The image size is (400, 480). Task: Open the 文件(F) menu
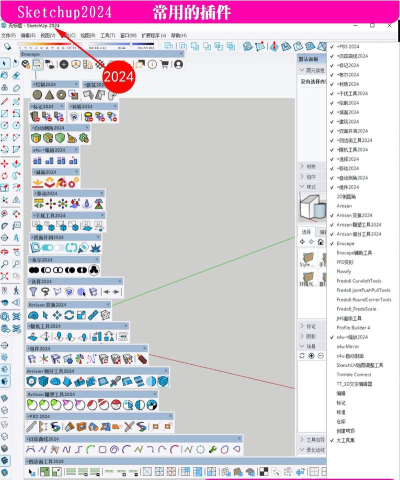point(8,35)
